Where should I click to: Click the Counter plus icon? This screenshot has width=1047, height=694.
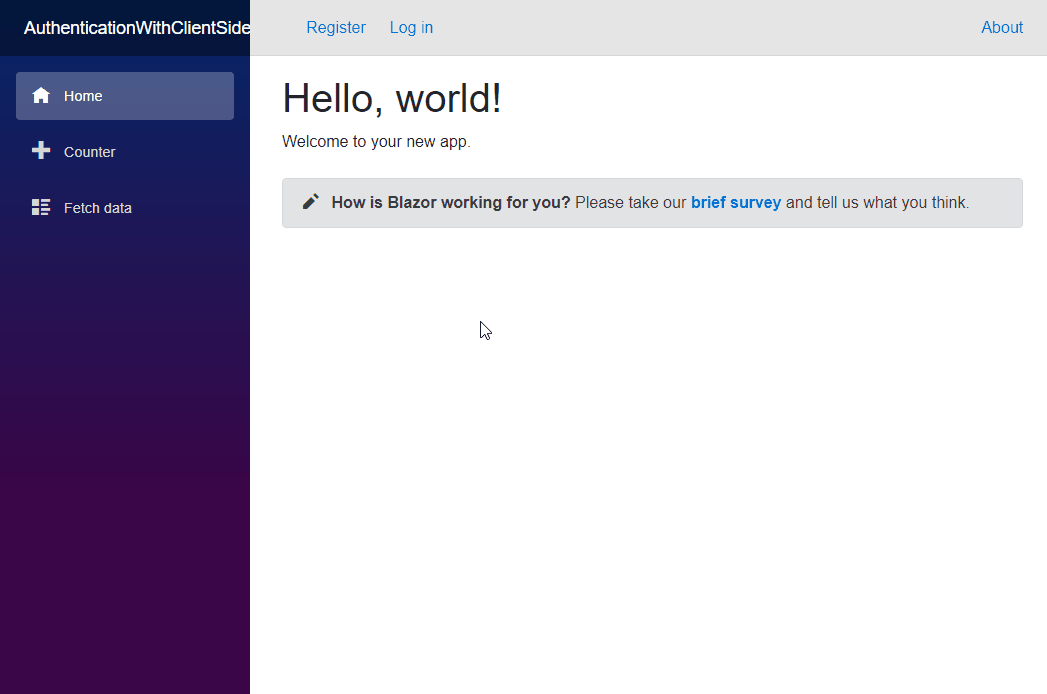(x=41, y=151)
